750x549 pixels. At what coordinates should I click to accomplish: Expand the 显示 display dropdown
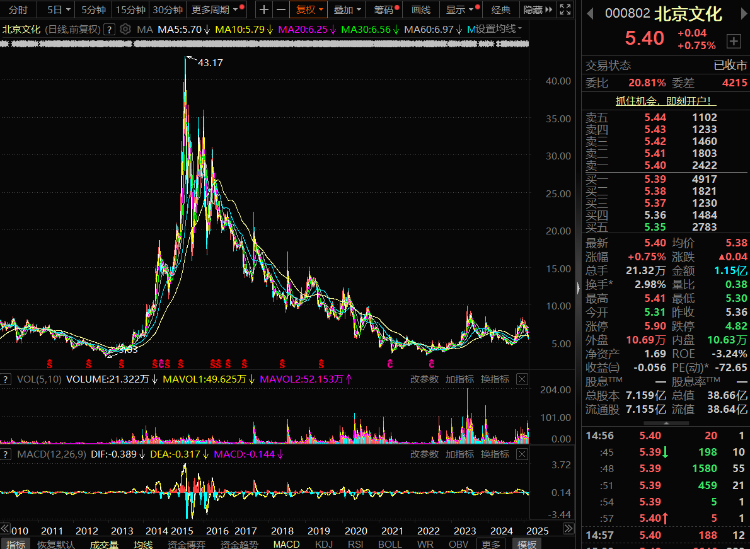(460, 9)
